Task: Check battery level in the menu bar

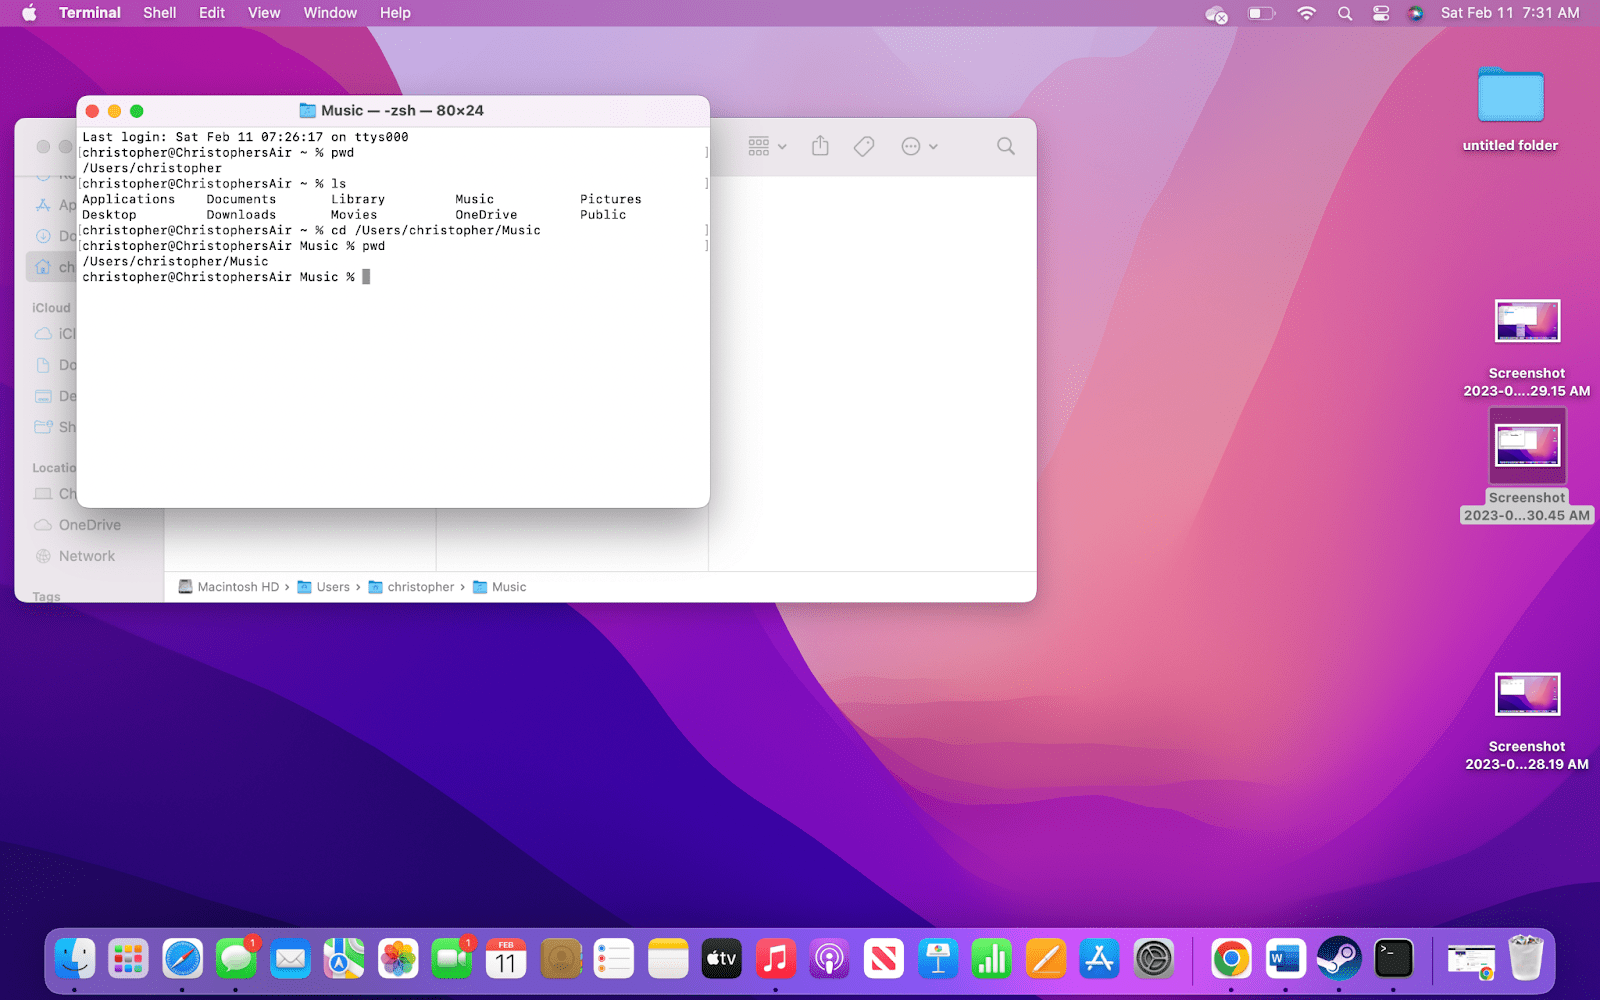Action: pyautogui.click(x=1260, y=13)
